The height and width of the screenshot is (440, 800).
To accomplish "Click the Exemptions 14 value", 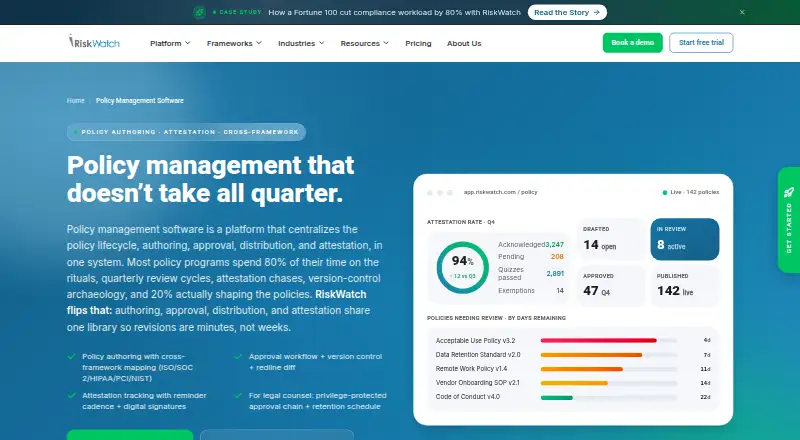I will coord(560,290).
